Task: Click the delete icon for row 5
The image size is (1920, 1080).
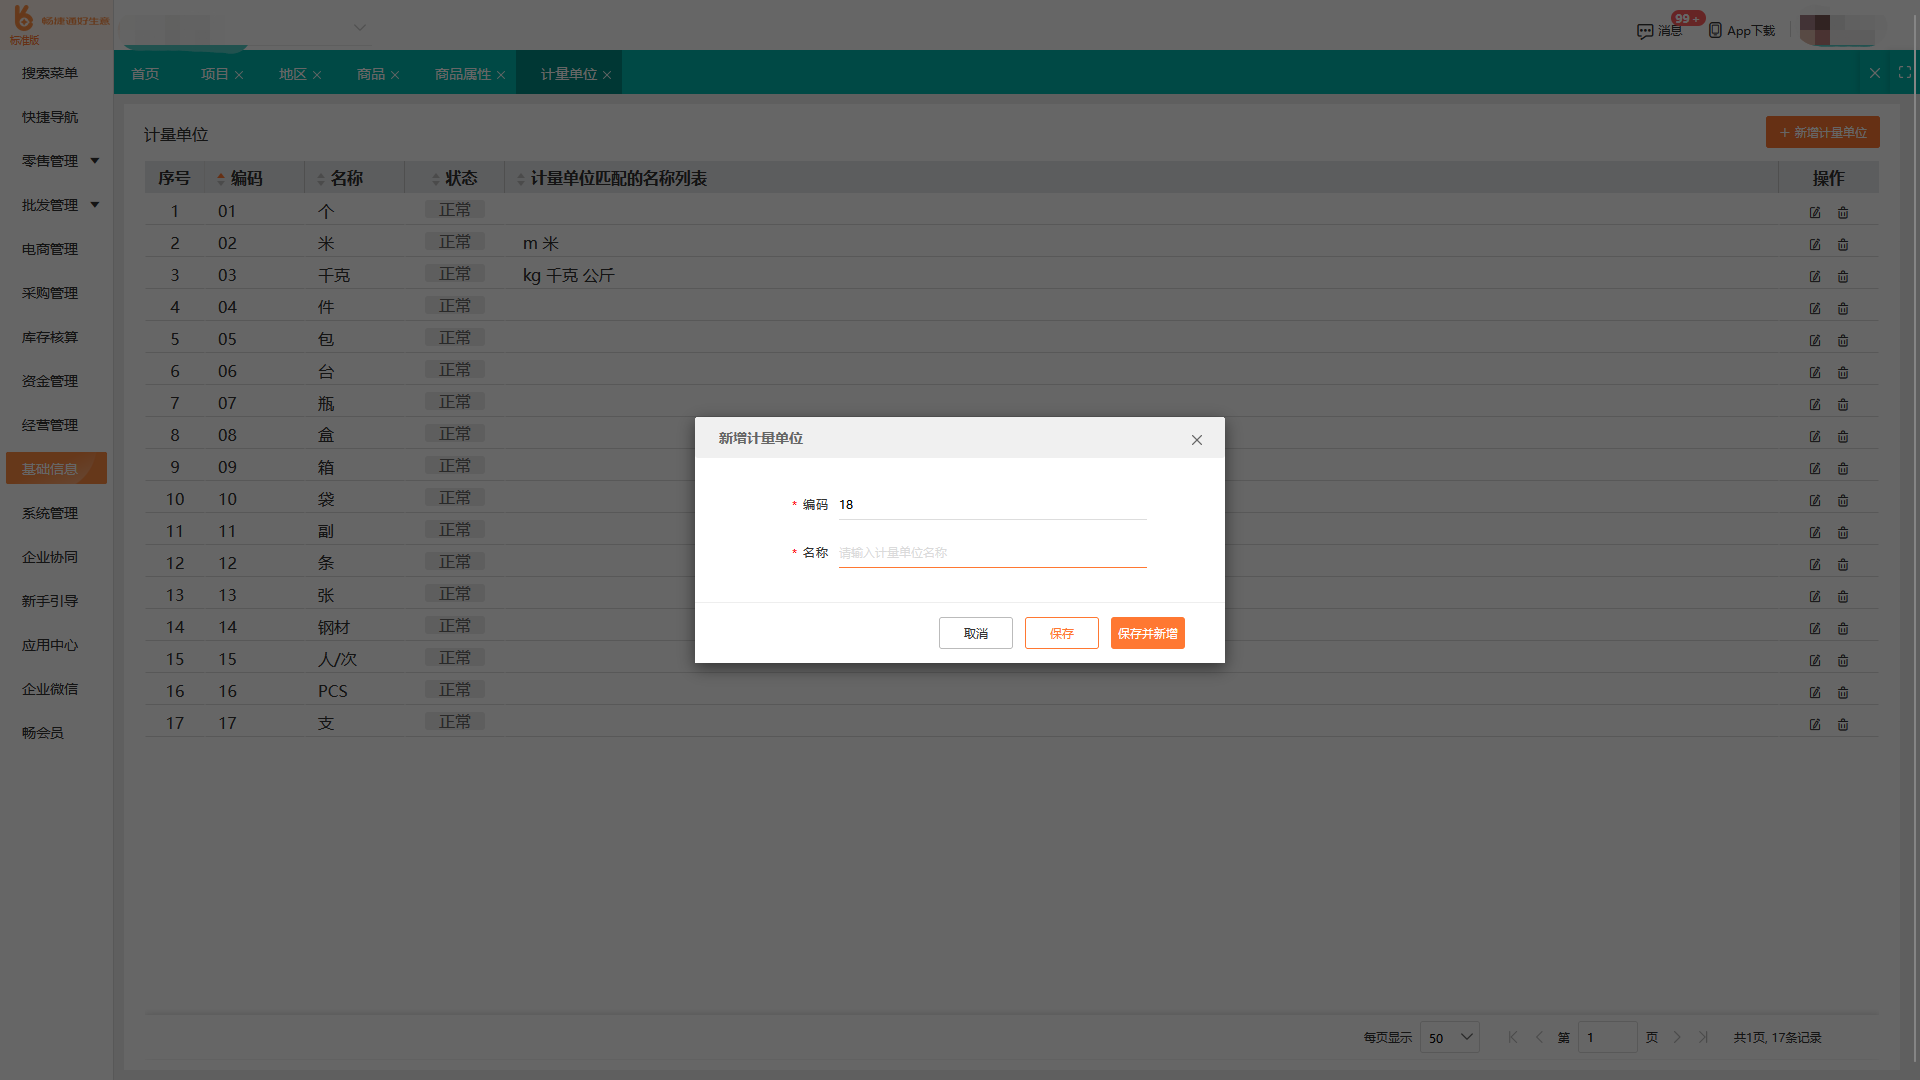Action: coord(1844,339)
